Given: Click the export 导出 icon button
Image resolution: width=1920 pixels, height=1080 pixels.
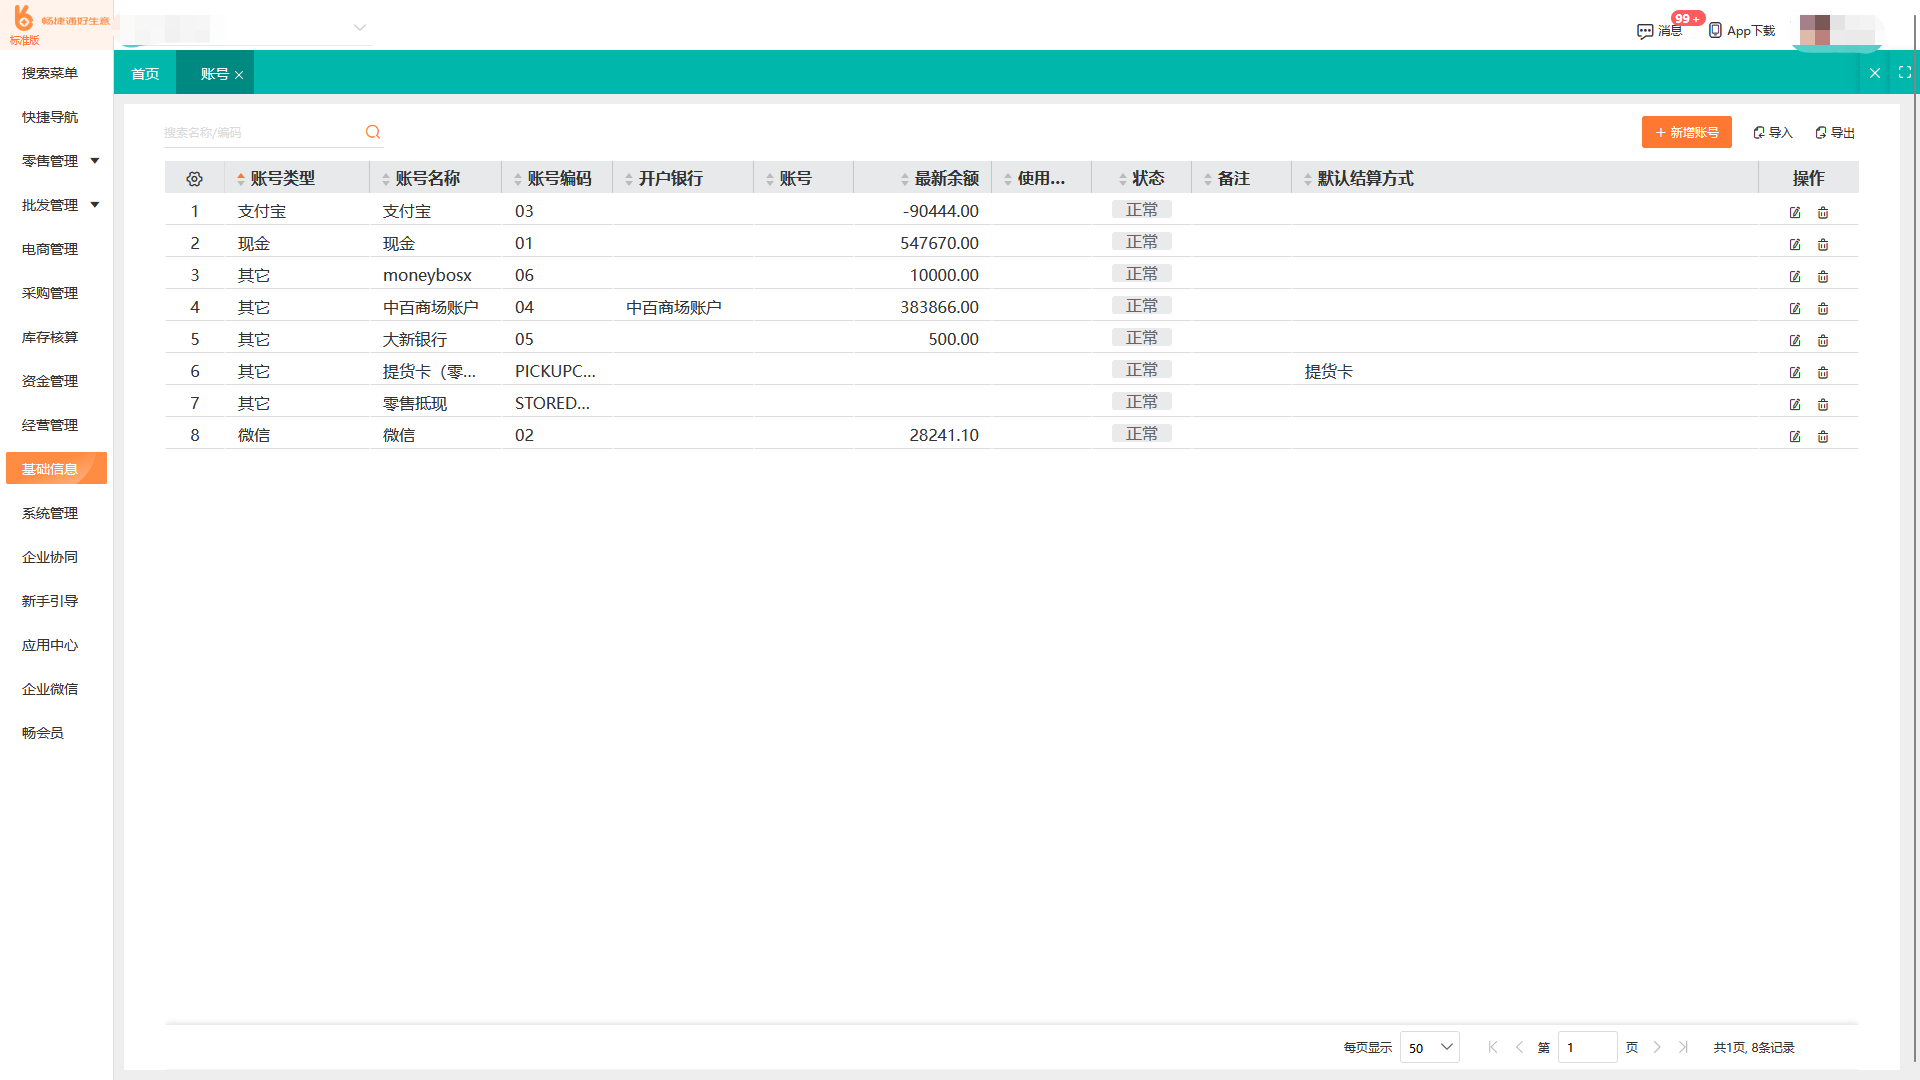Looking at the screenshot, I should (1836, 132).
